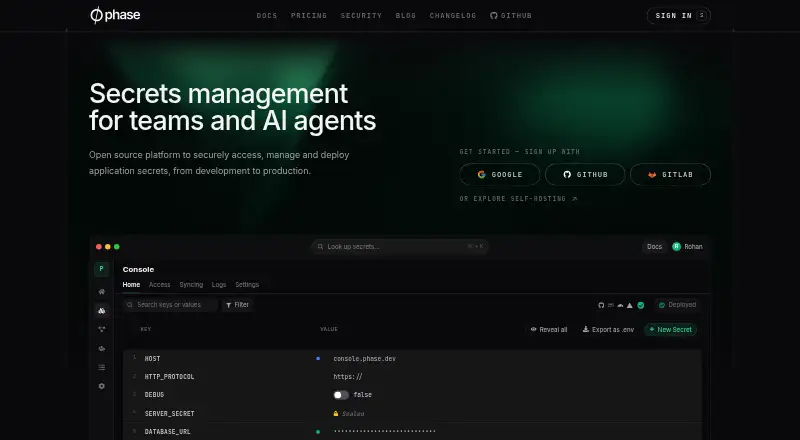Select the list icon in console sidebar
This screenshot has width=800, height=440.
pyautogui.click(x=102, y=367)
